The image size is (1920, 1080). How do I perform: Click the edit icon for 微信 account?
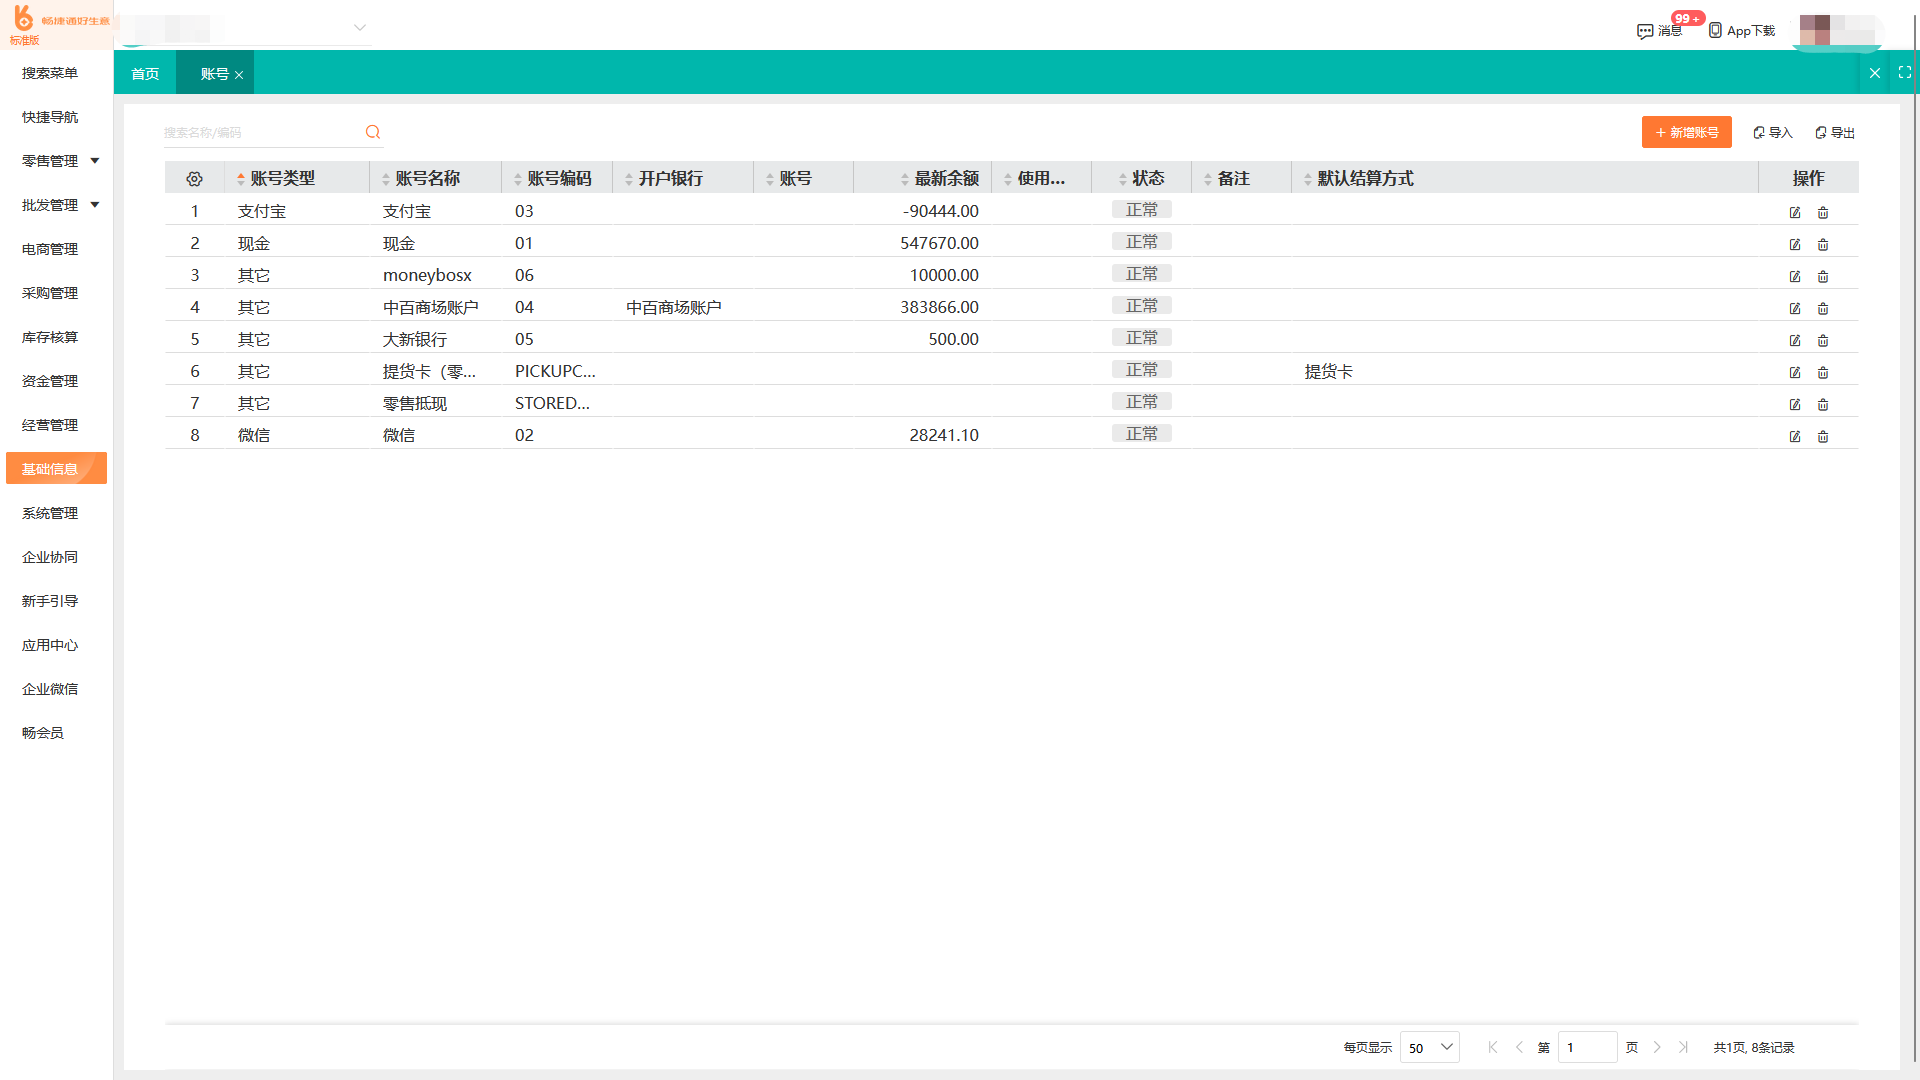[x=1795, y=434]
